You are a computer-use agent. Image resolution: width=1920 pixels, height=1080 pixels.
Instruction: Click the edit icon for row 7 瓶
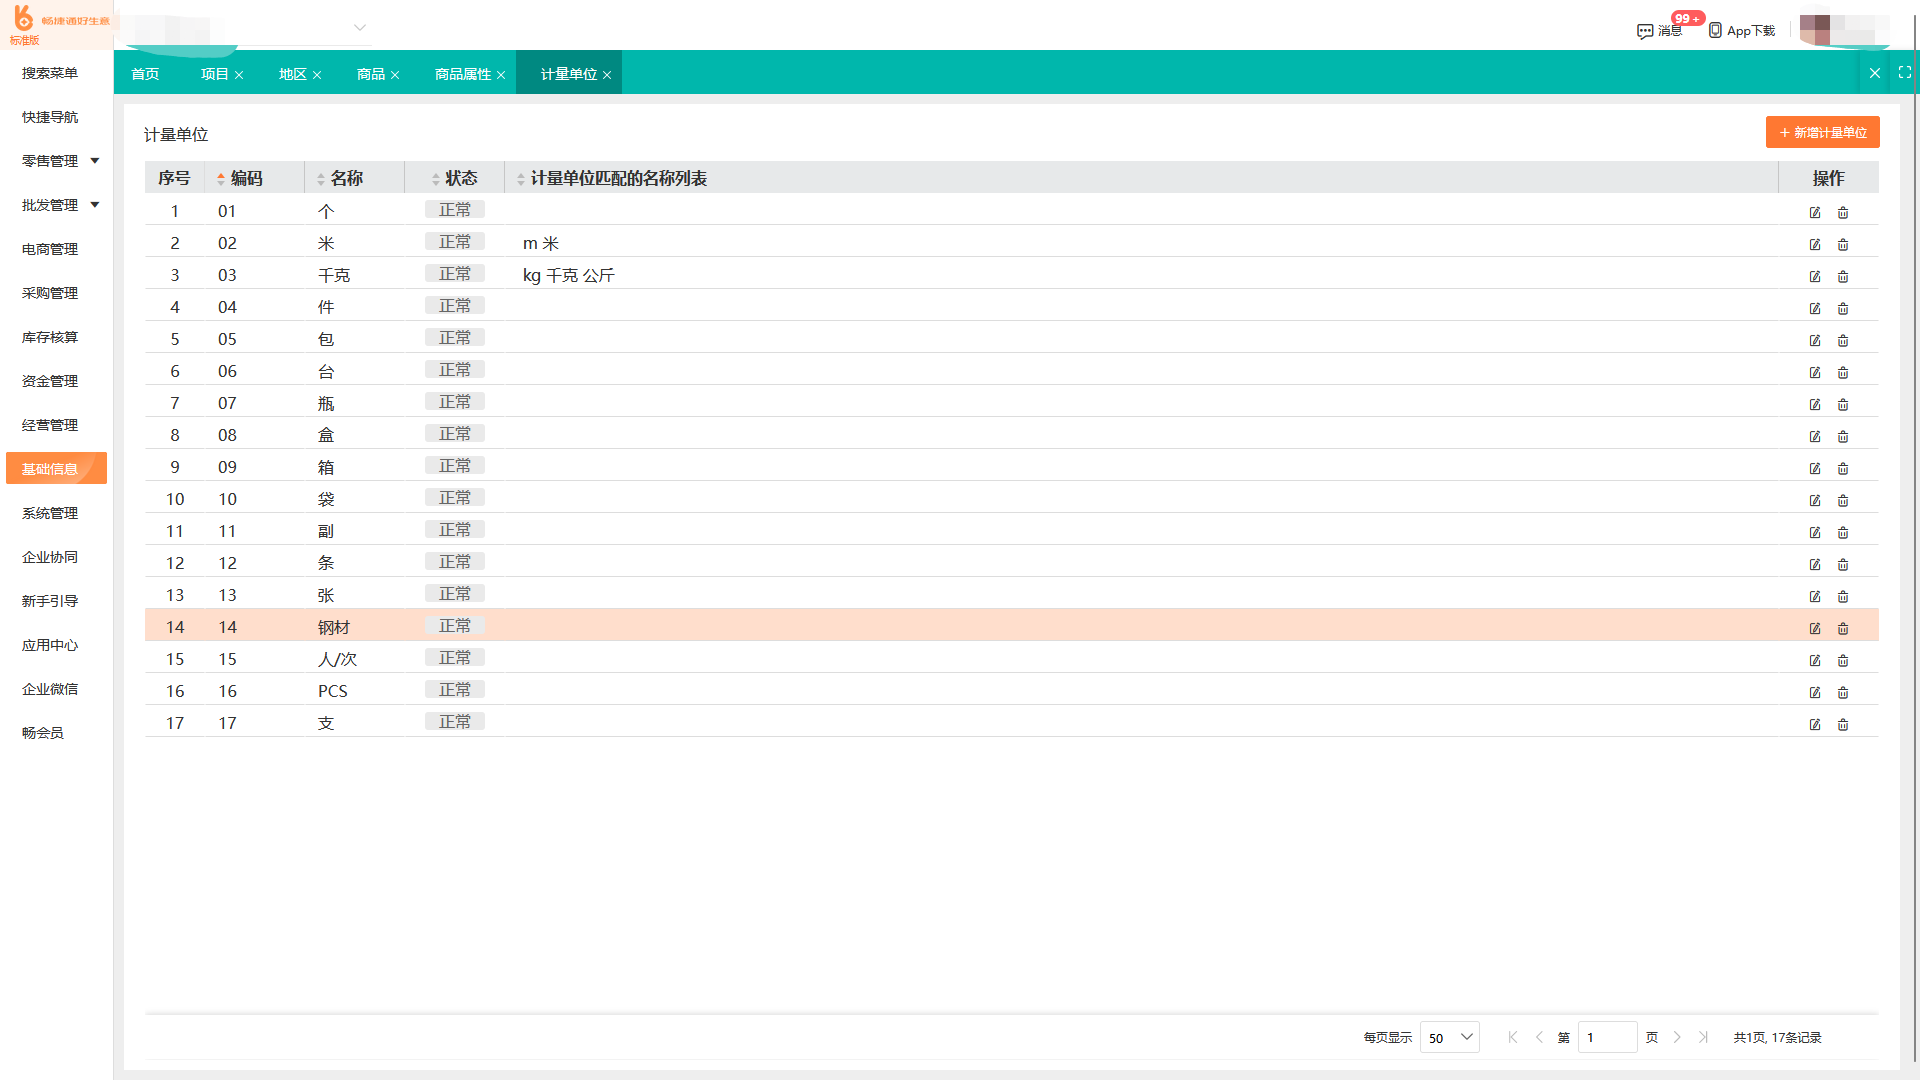[1815, 404]
